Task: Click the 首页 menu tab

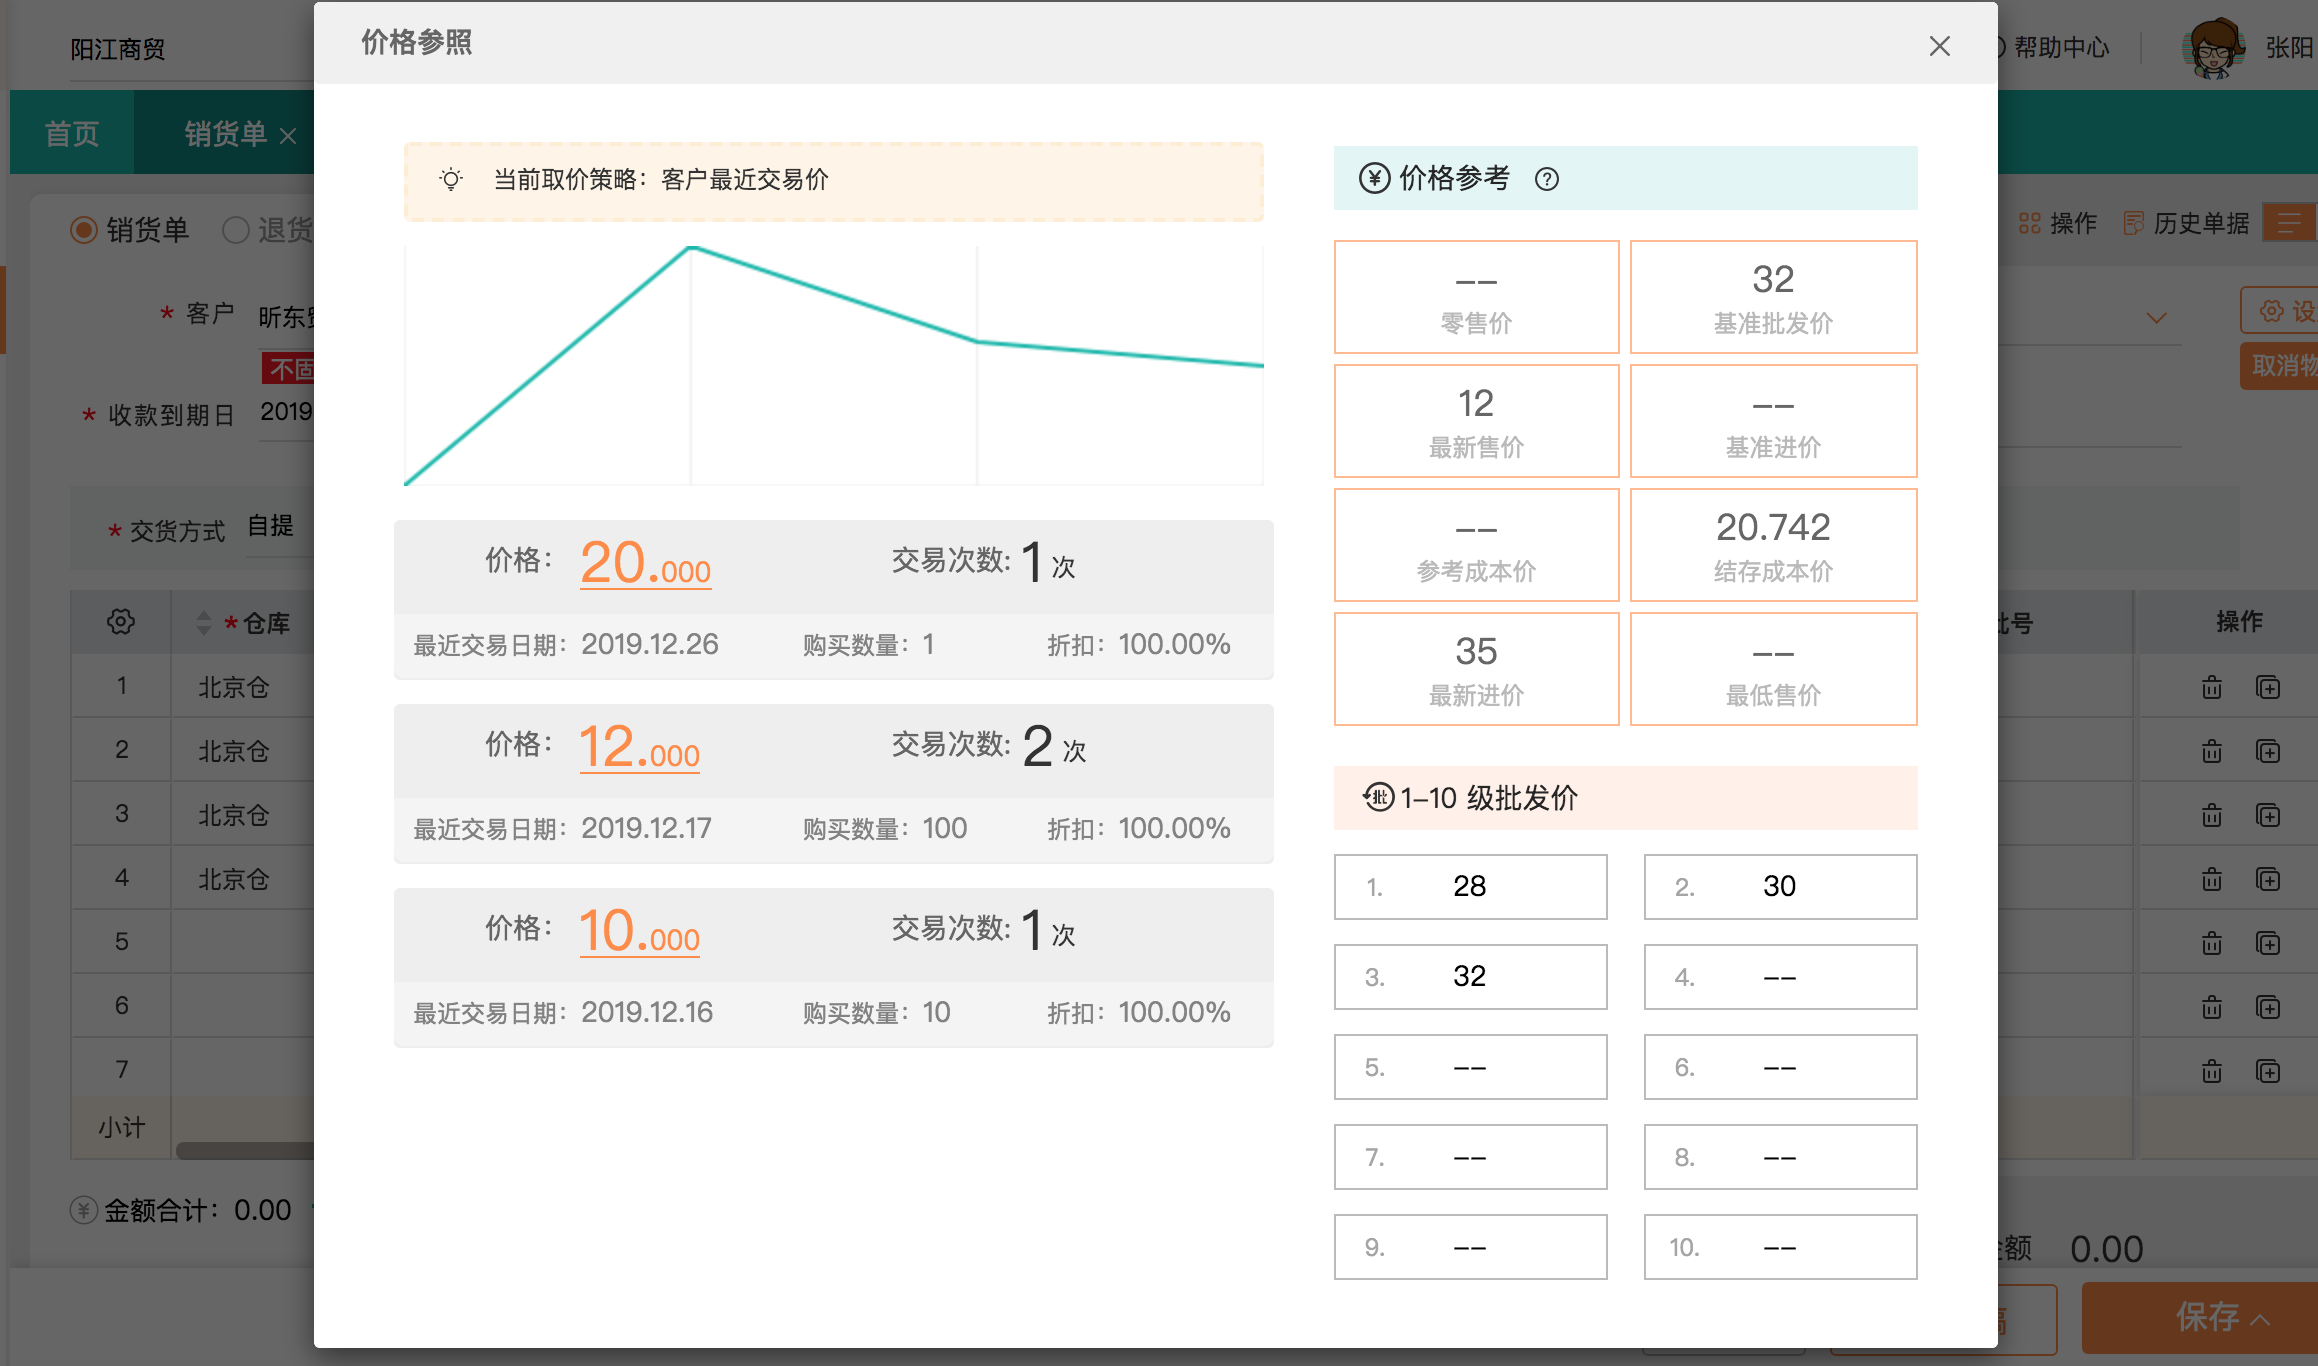Action: click(x=72, y=135)
